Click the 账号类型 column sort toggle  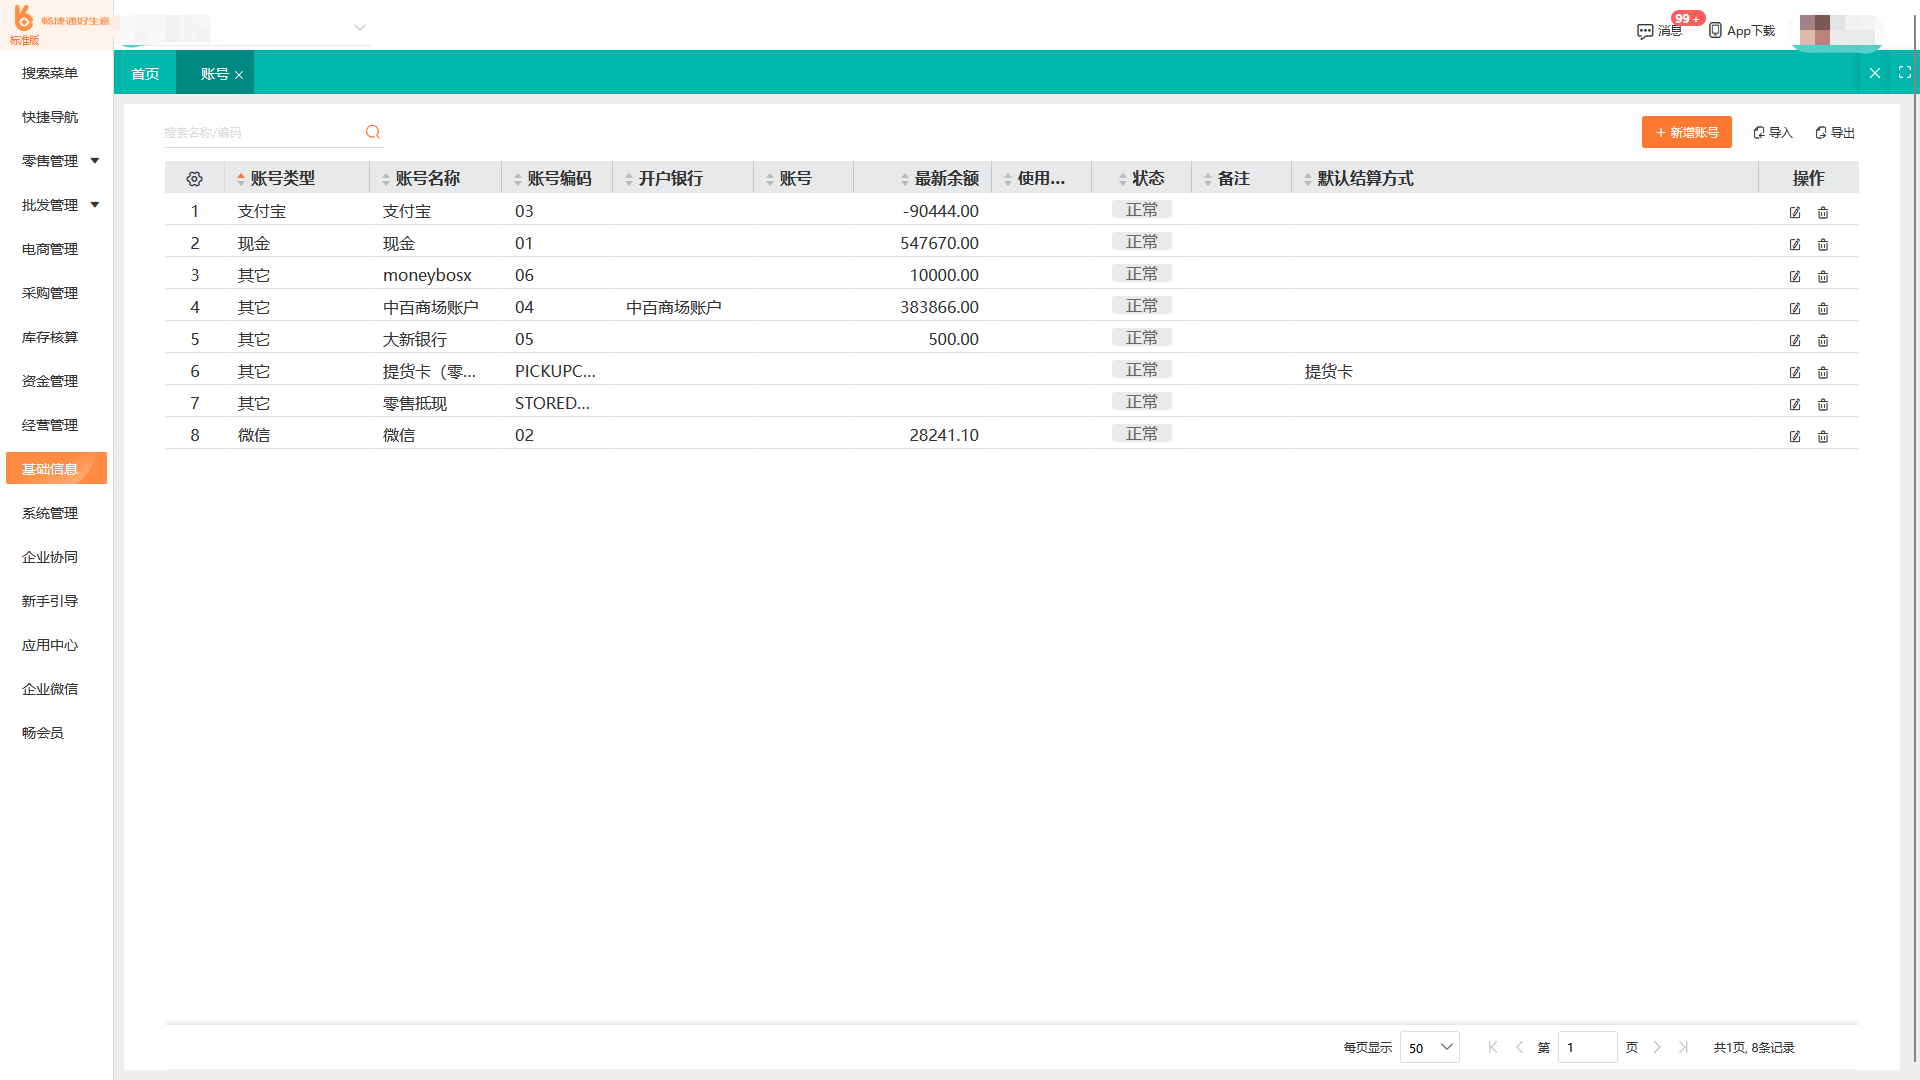[240, 178]
